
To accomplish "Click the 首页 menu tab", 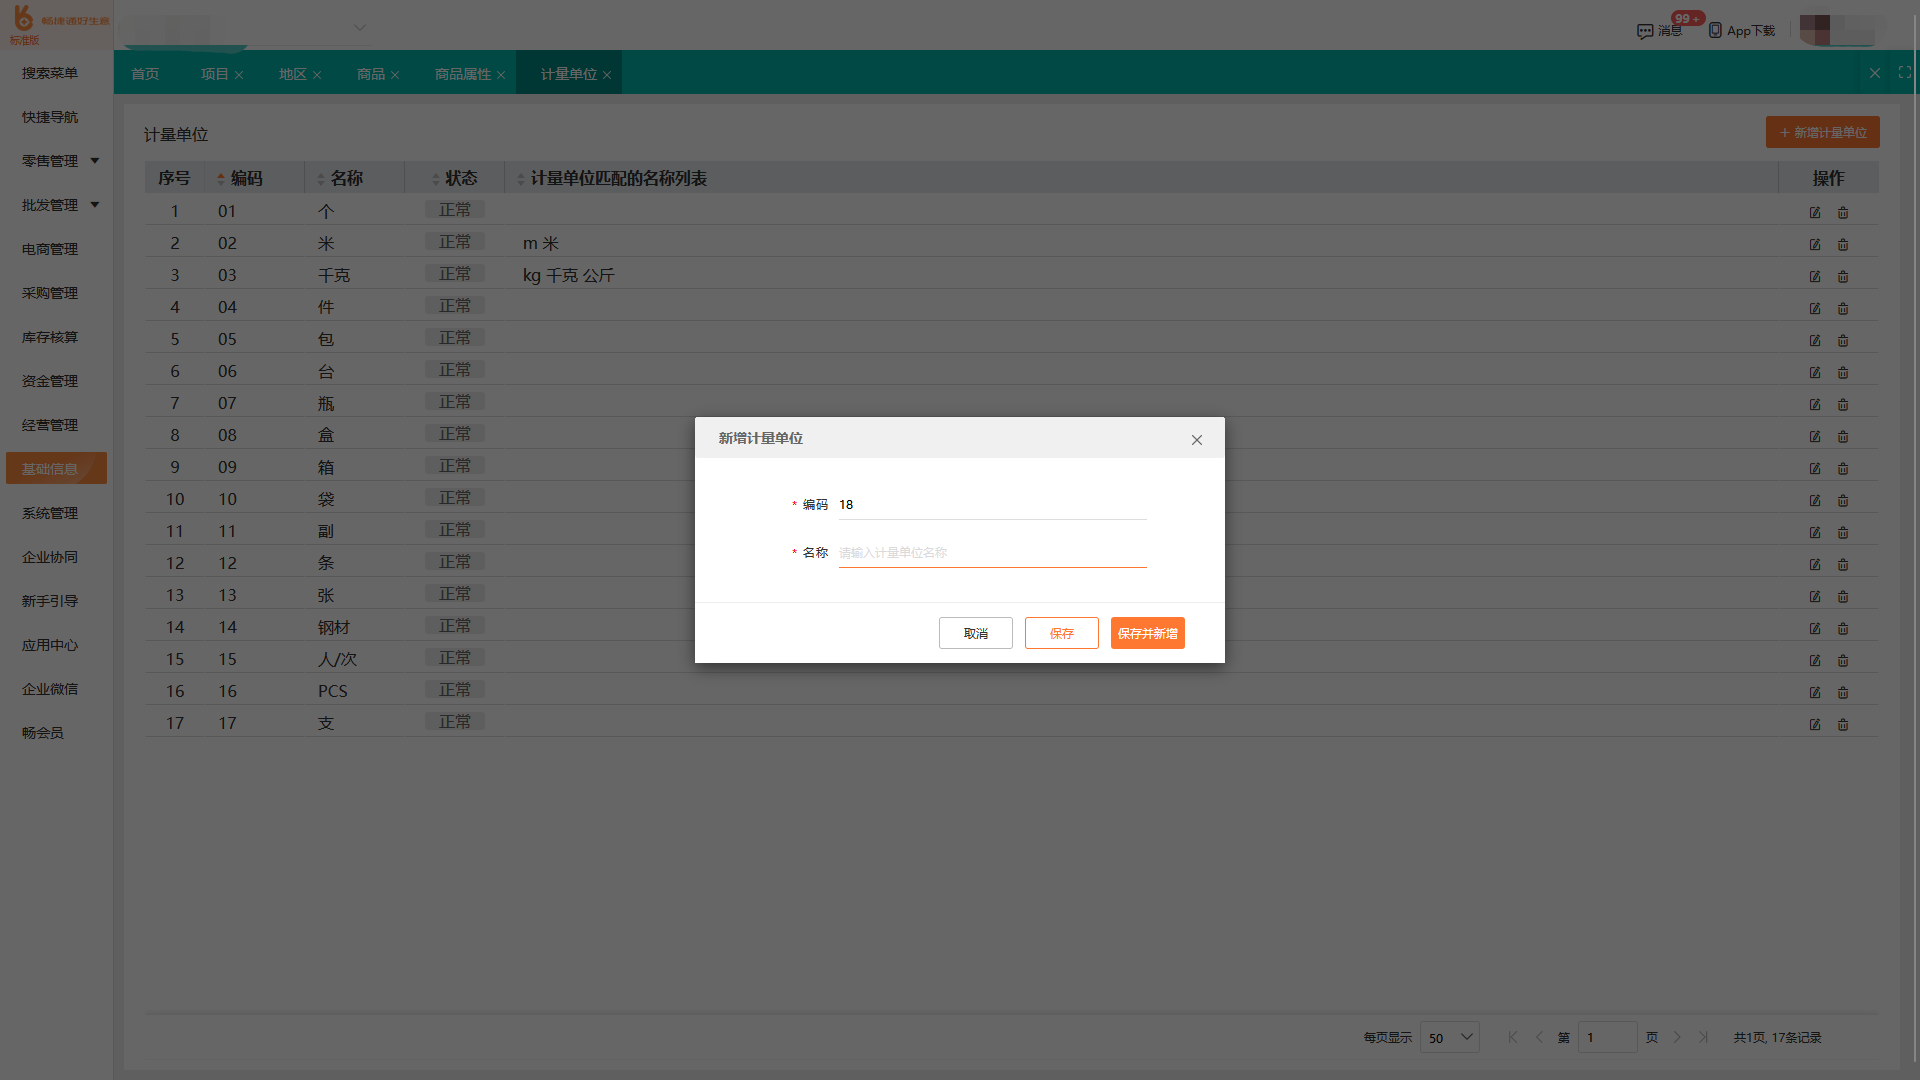I will [144, 73].
